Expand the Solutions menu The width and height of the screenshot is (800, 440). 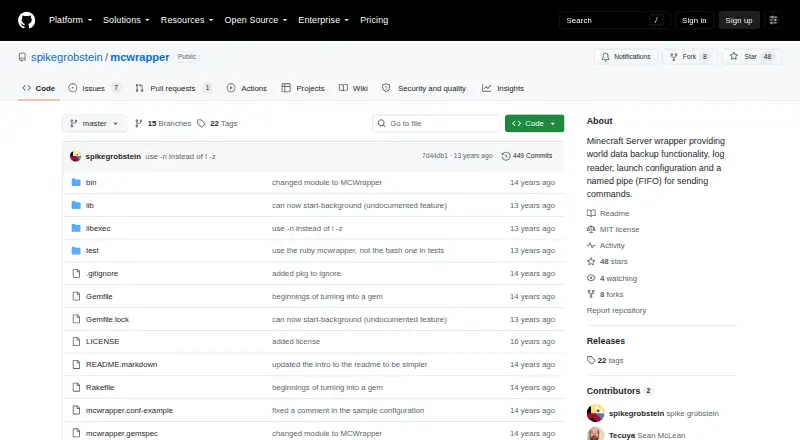click(x=126, y=20)
